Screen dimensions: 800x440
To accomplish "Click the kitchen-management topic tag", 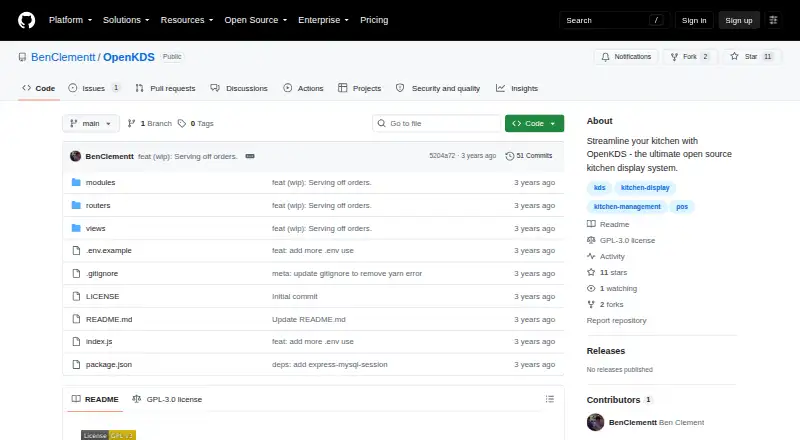I will pos(627,207).
